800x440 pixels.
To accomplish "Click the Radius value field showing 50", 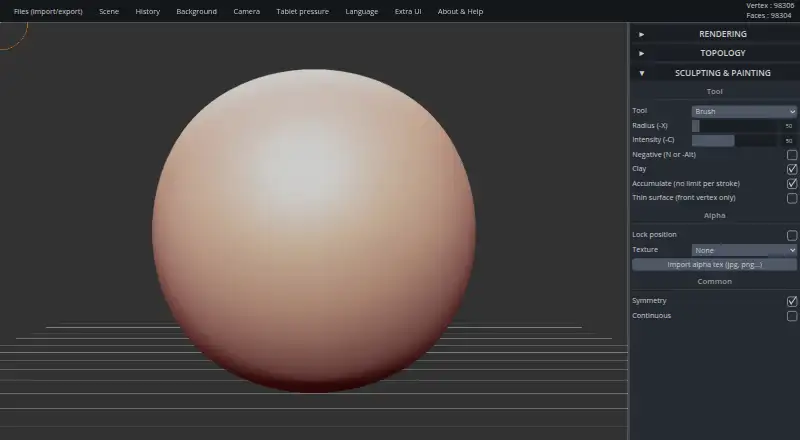I will click(x=789, y=126).
